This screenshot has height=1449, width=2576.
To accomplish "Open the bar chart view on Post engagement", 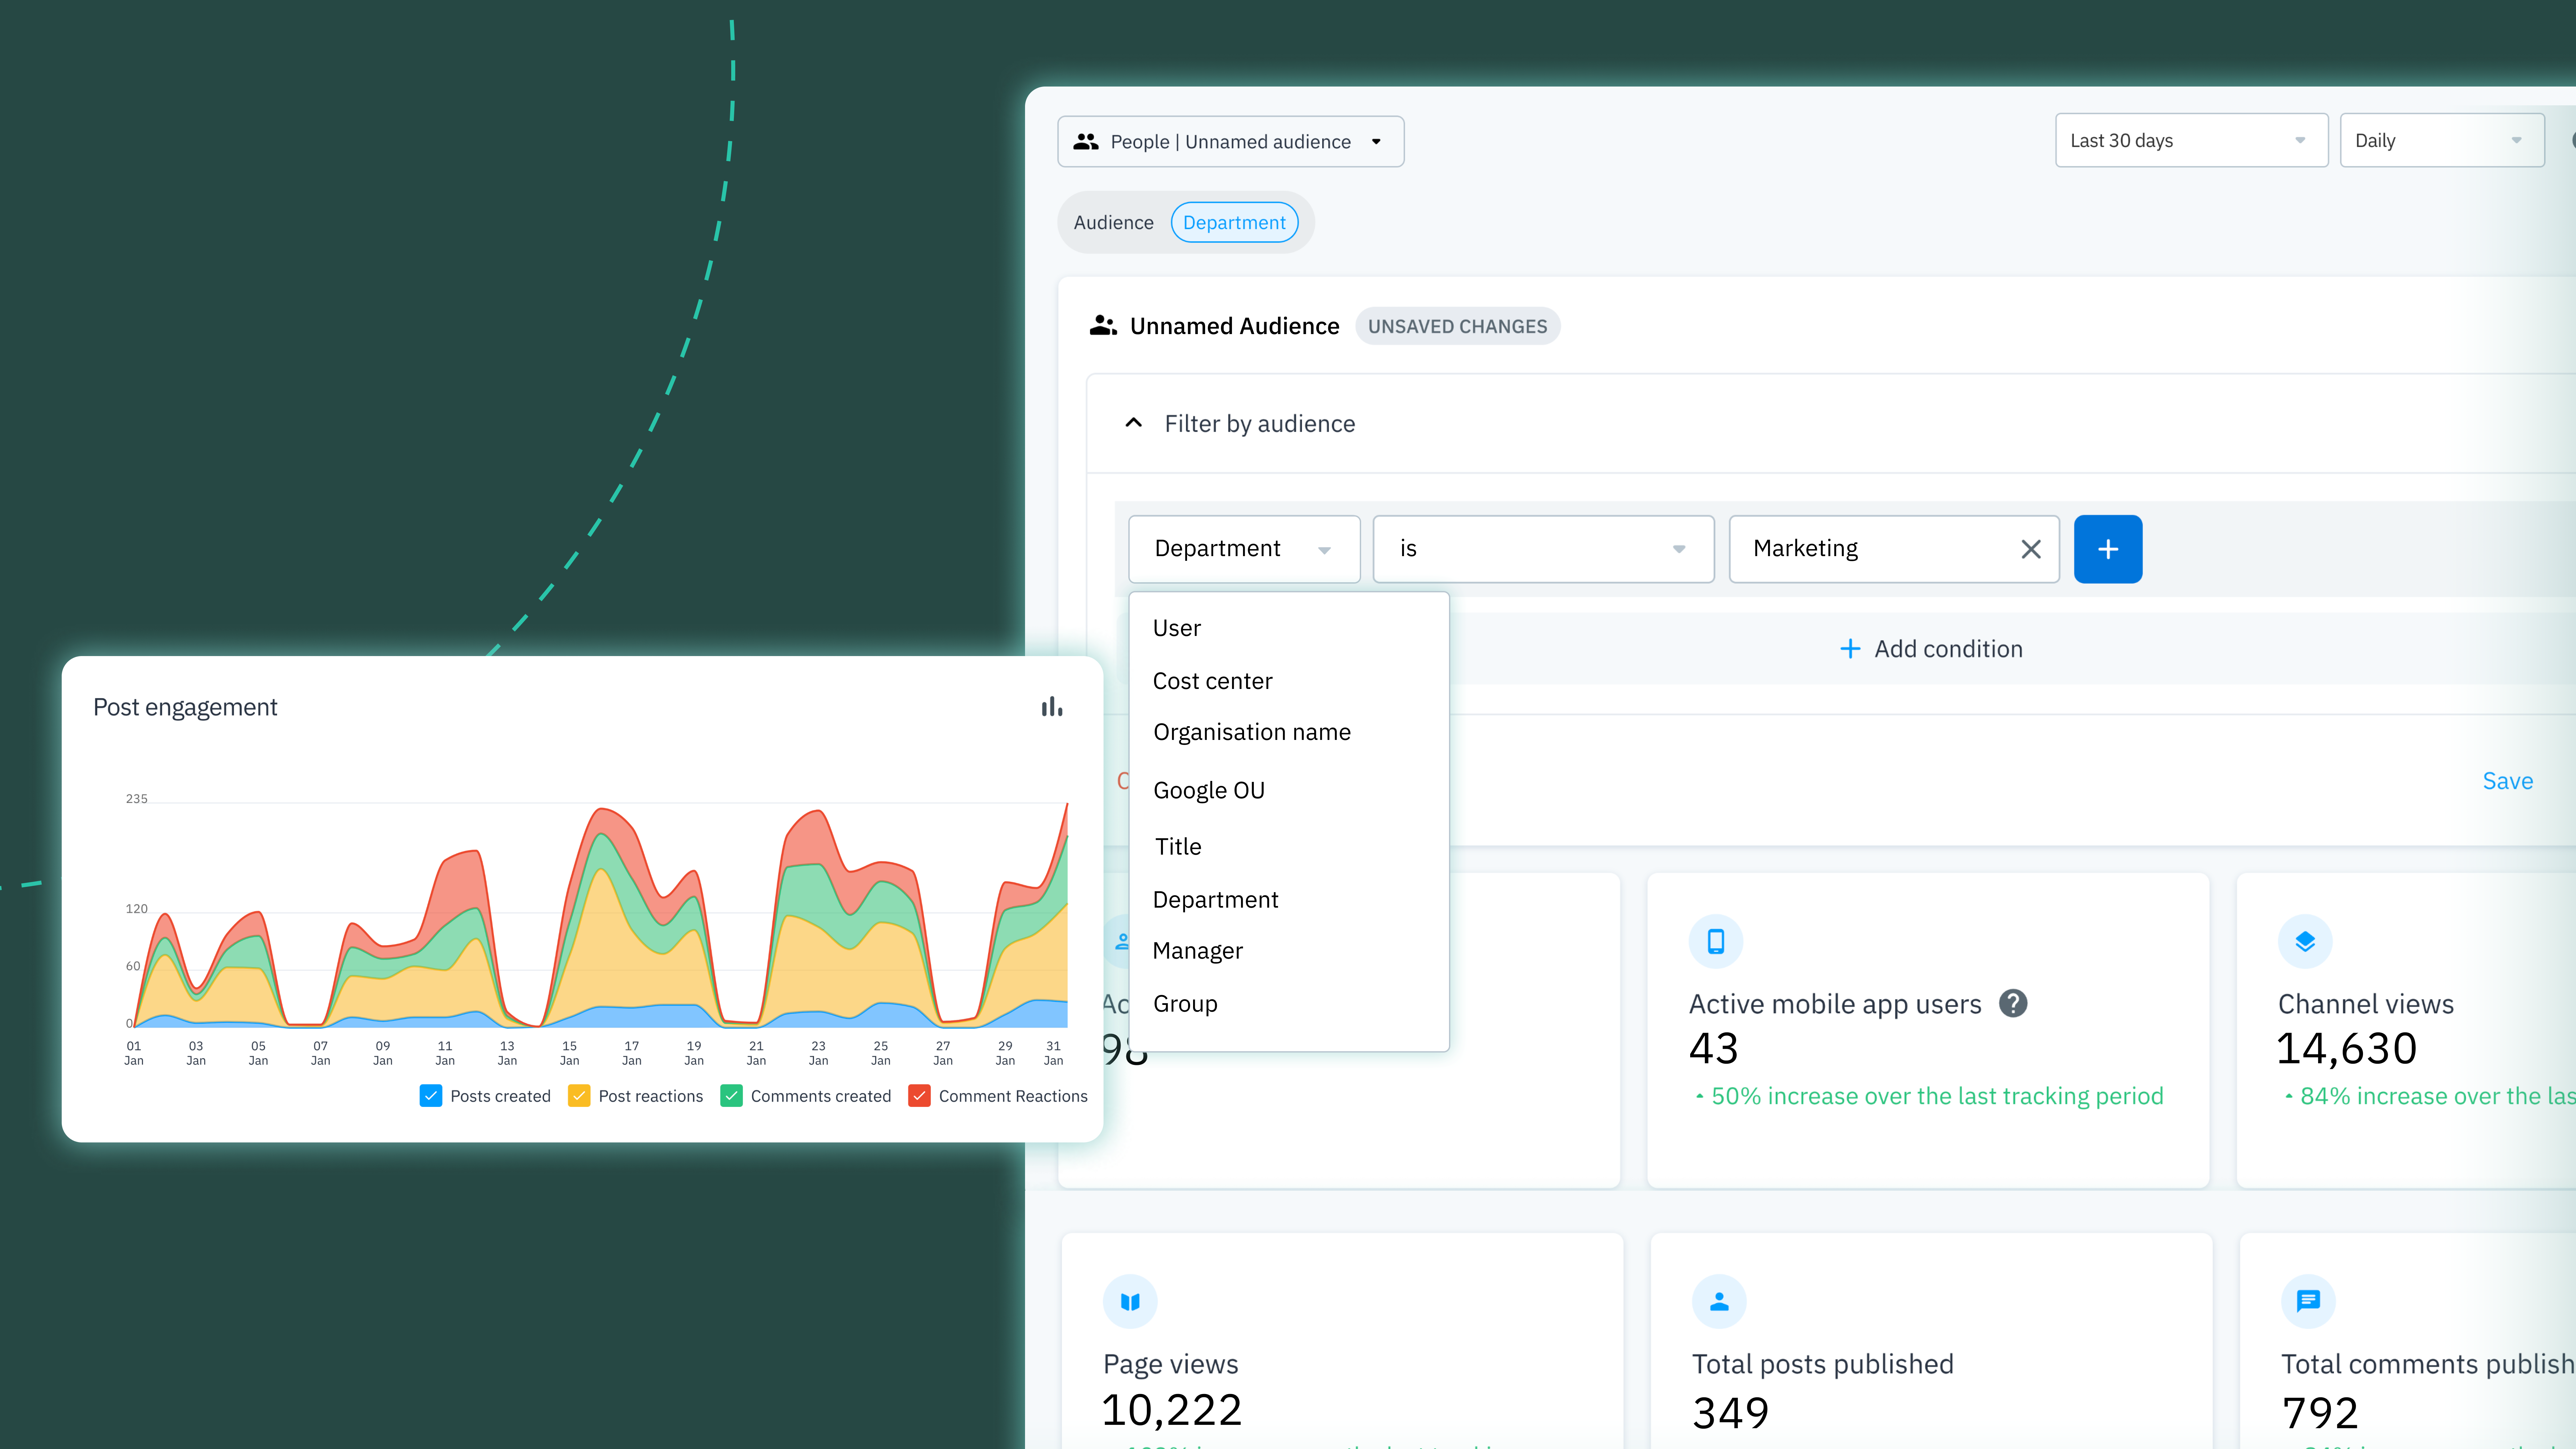I will [1051, 706].
